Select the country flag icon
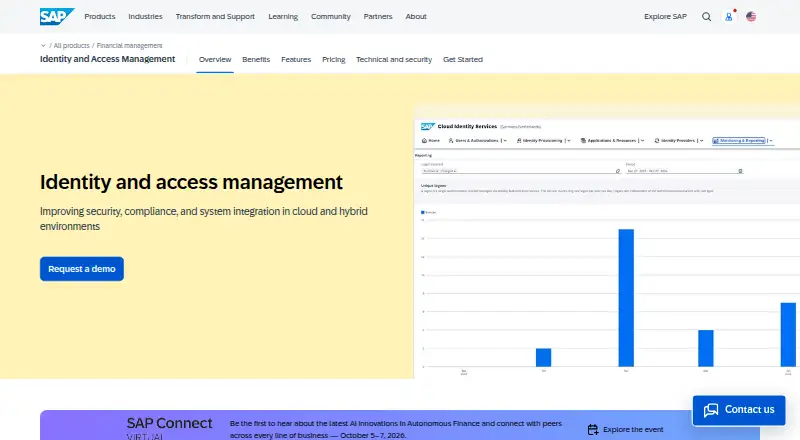The height and width of the screenshot is (440, 800). pyautogui.click(x=751, y=16)
